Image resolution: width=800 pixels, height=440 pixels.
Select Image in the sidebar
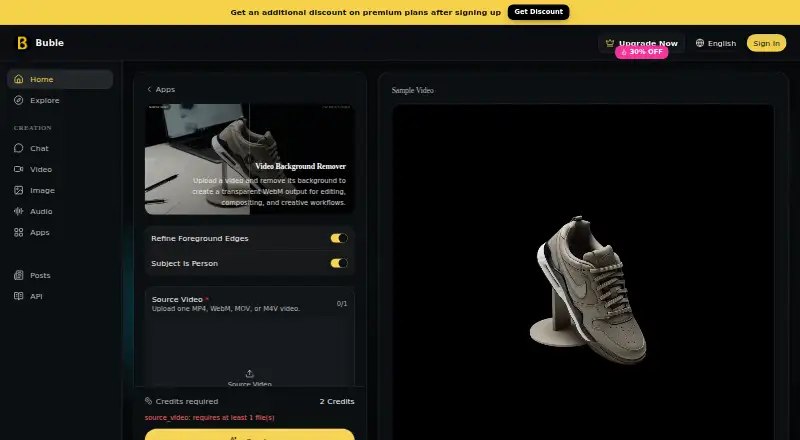[x=60, y=190]
